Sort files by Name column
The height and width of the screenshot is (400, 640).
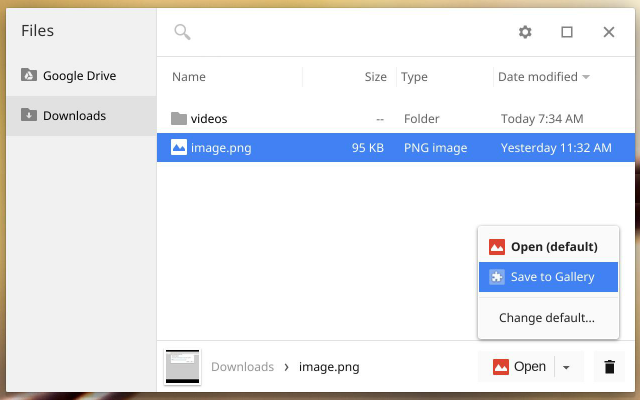tap(189, 77)
